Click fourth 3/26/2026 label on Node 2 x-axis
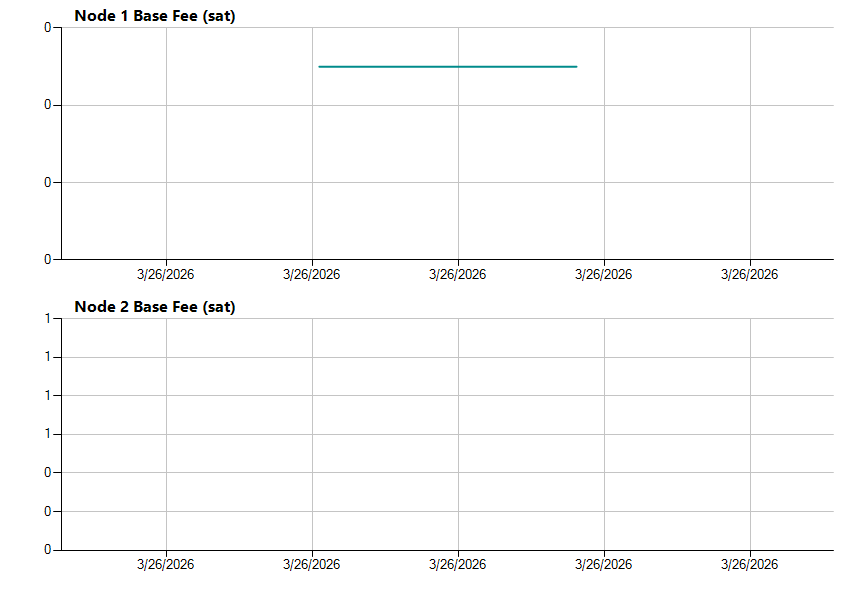860x600 pixels. 603,565
